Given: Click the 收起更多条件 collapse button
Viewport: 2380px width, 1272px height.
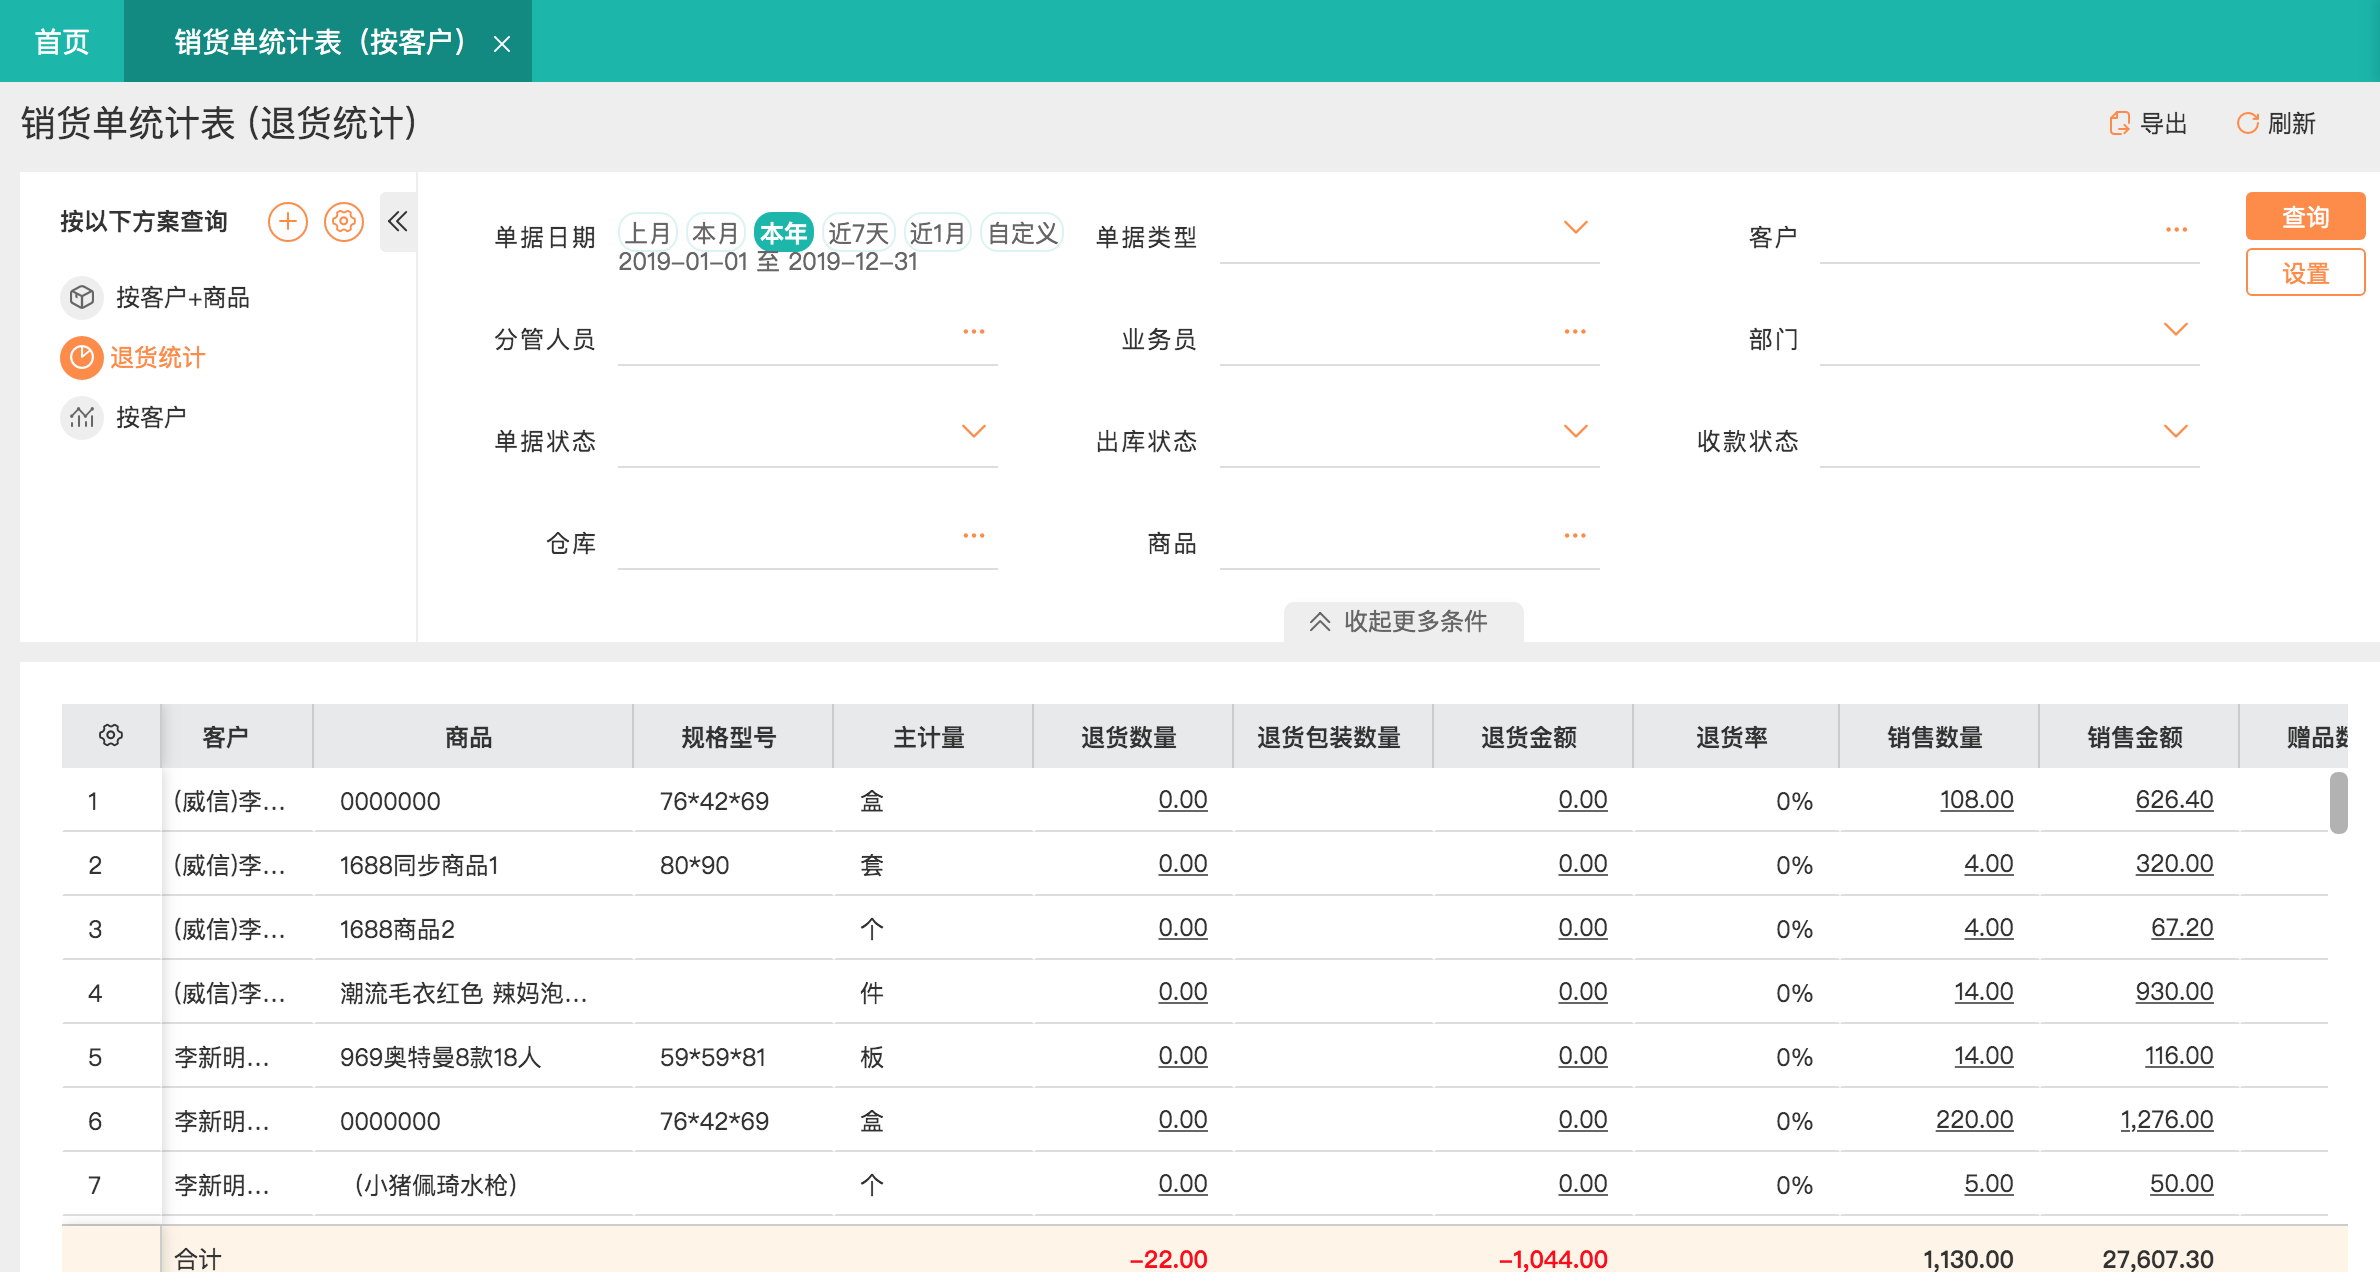Looking at the screenshot, I should 1393,619.
